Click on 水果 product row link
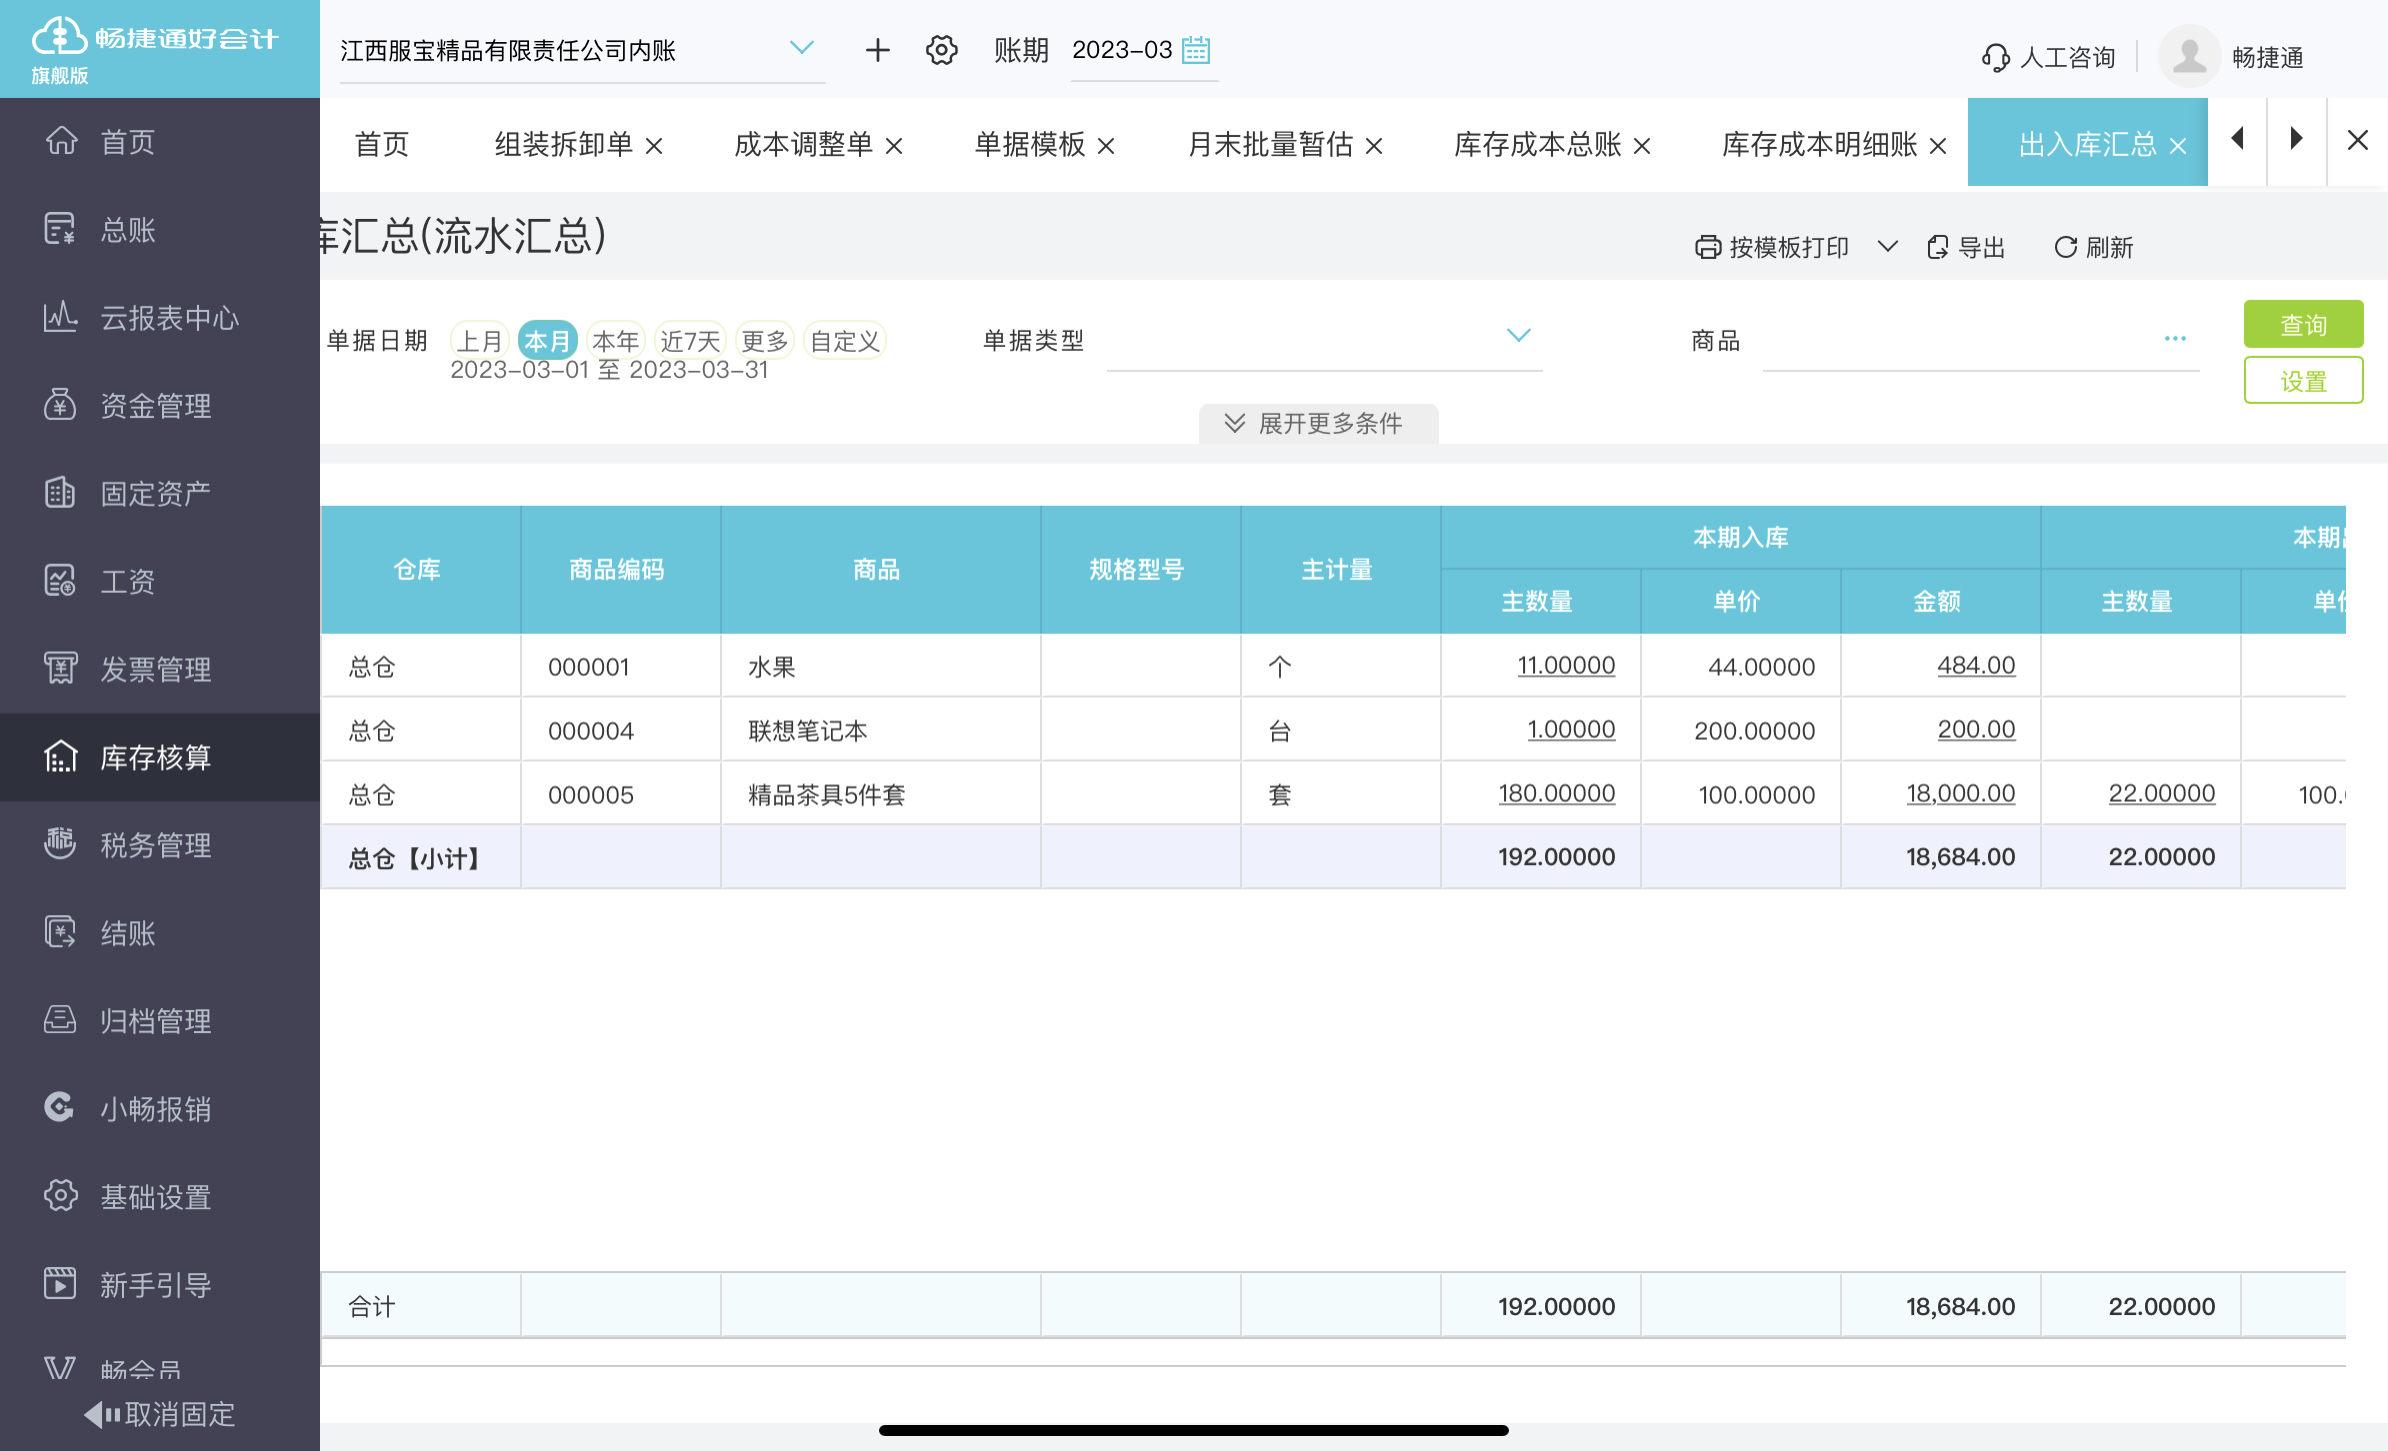The image size is (2388, 1451). coord(1557,665)
